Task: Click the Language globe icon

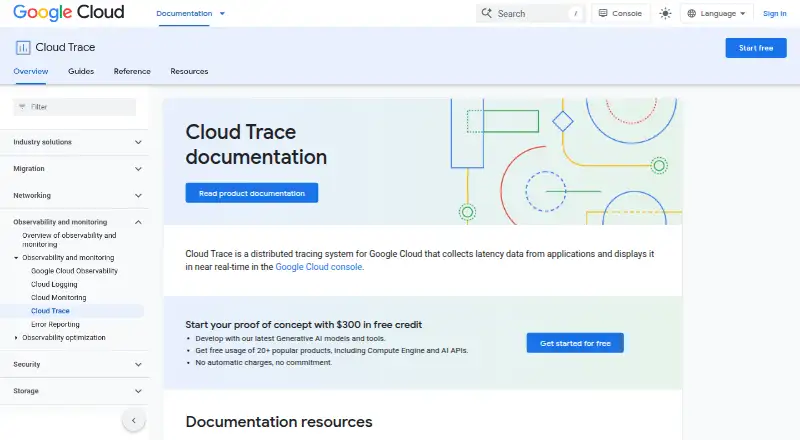Action: [691, 14]
